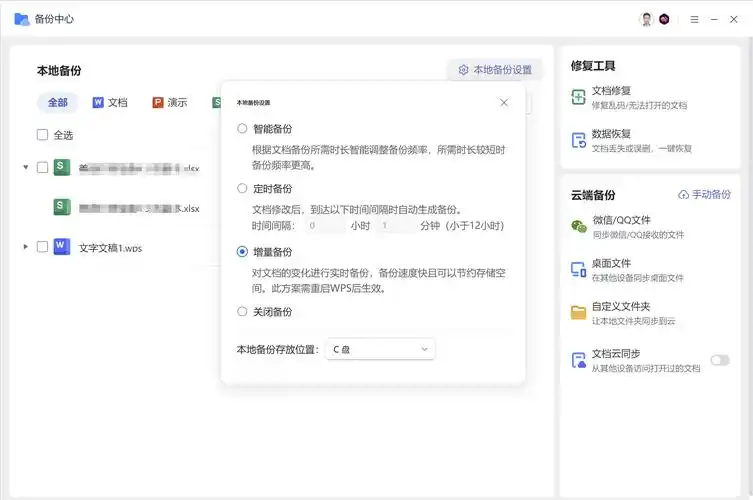Open the 数据恢复 data recovery icon

(x=578, y=141)
